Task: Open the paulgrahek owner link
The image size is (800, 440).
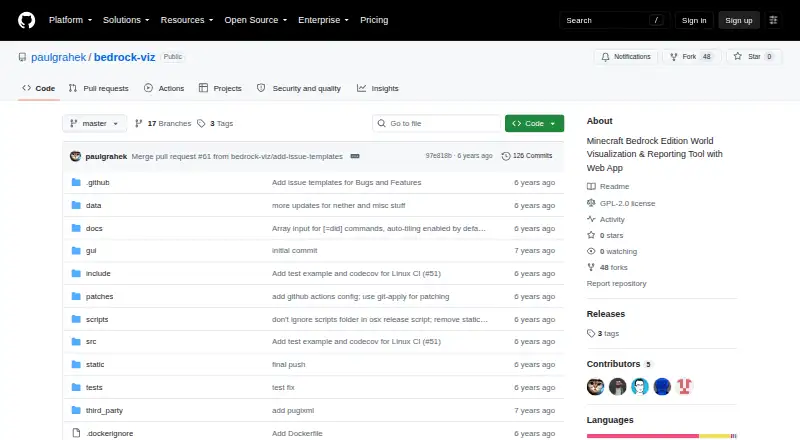Action: pos(59,57)
